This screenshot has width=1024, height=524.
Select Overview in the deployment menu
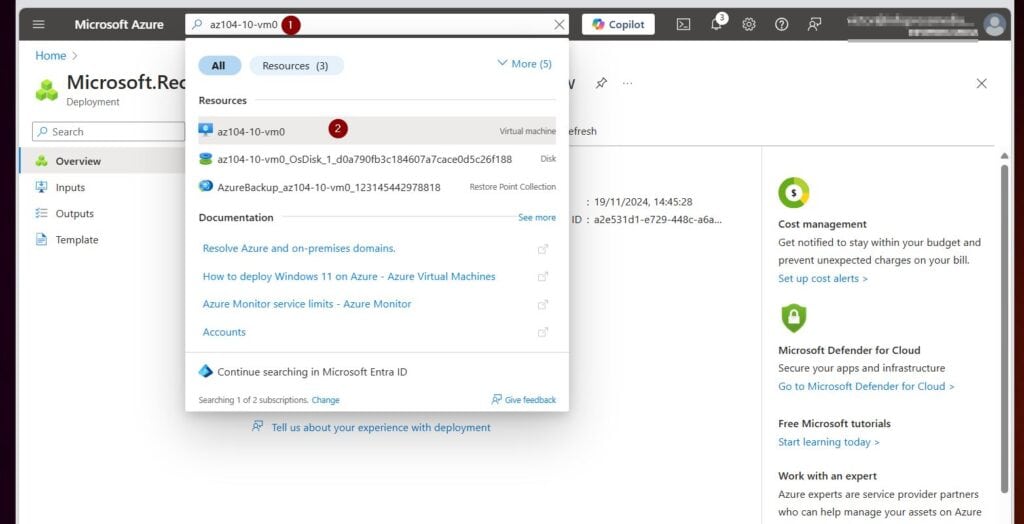[102, 161]
